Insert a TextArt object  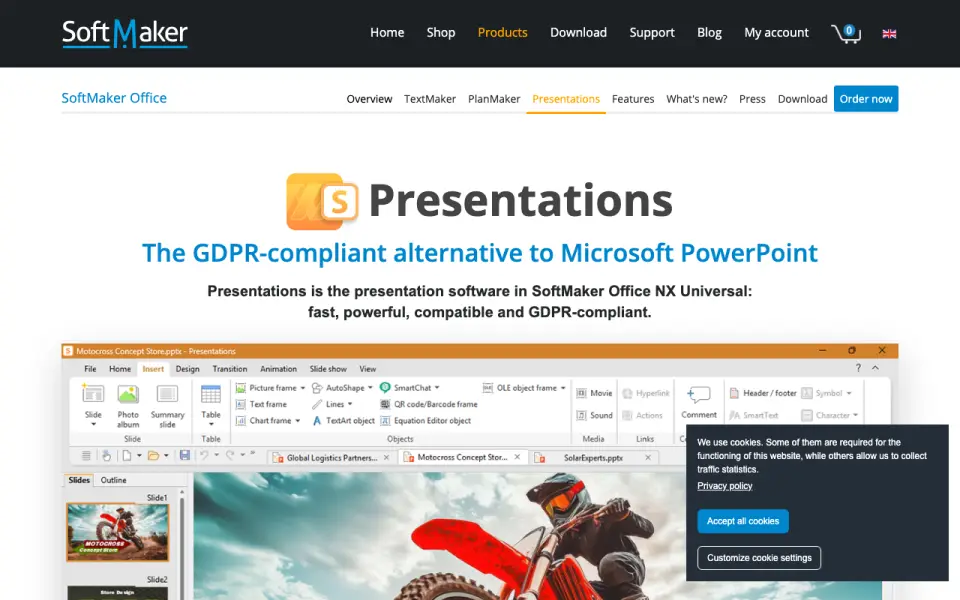343,421
